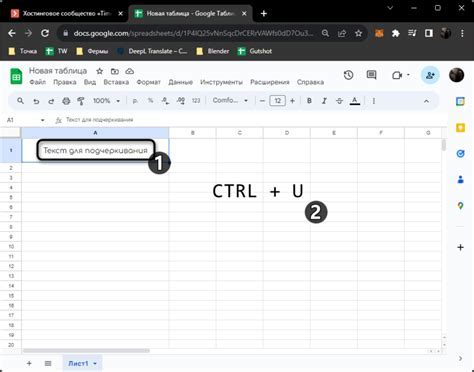Select the Paint format roller icon
474x372 pixels.
coord(81,101)
